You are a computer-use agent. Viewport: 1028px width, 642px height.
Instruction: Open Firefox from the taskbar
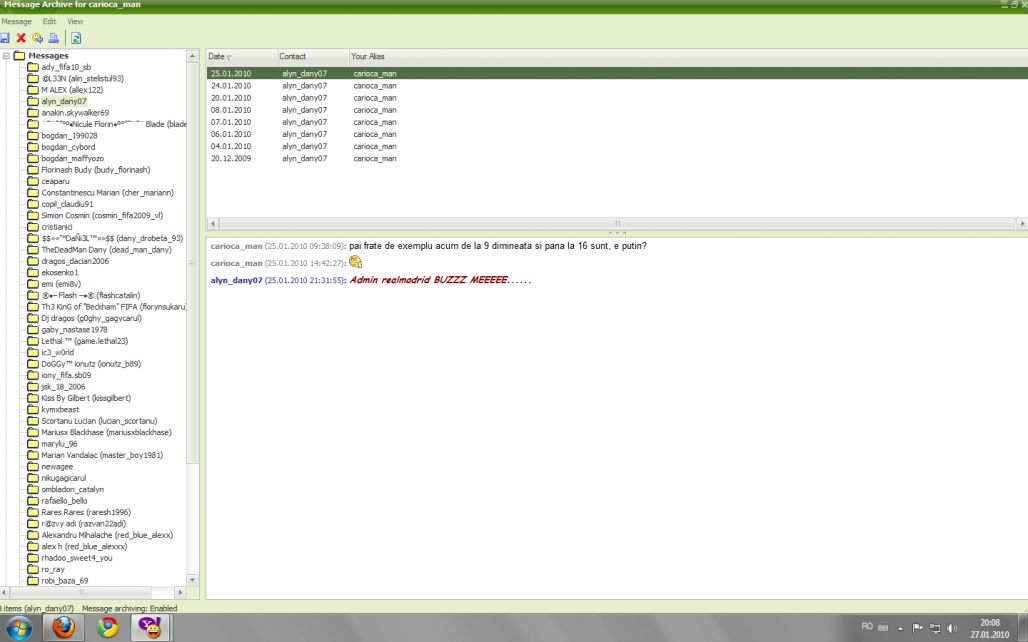pos(63,626)
